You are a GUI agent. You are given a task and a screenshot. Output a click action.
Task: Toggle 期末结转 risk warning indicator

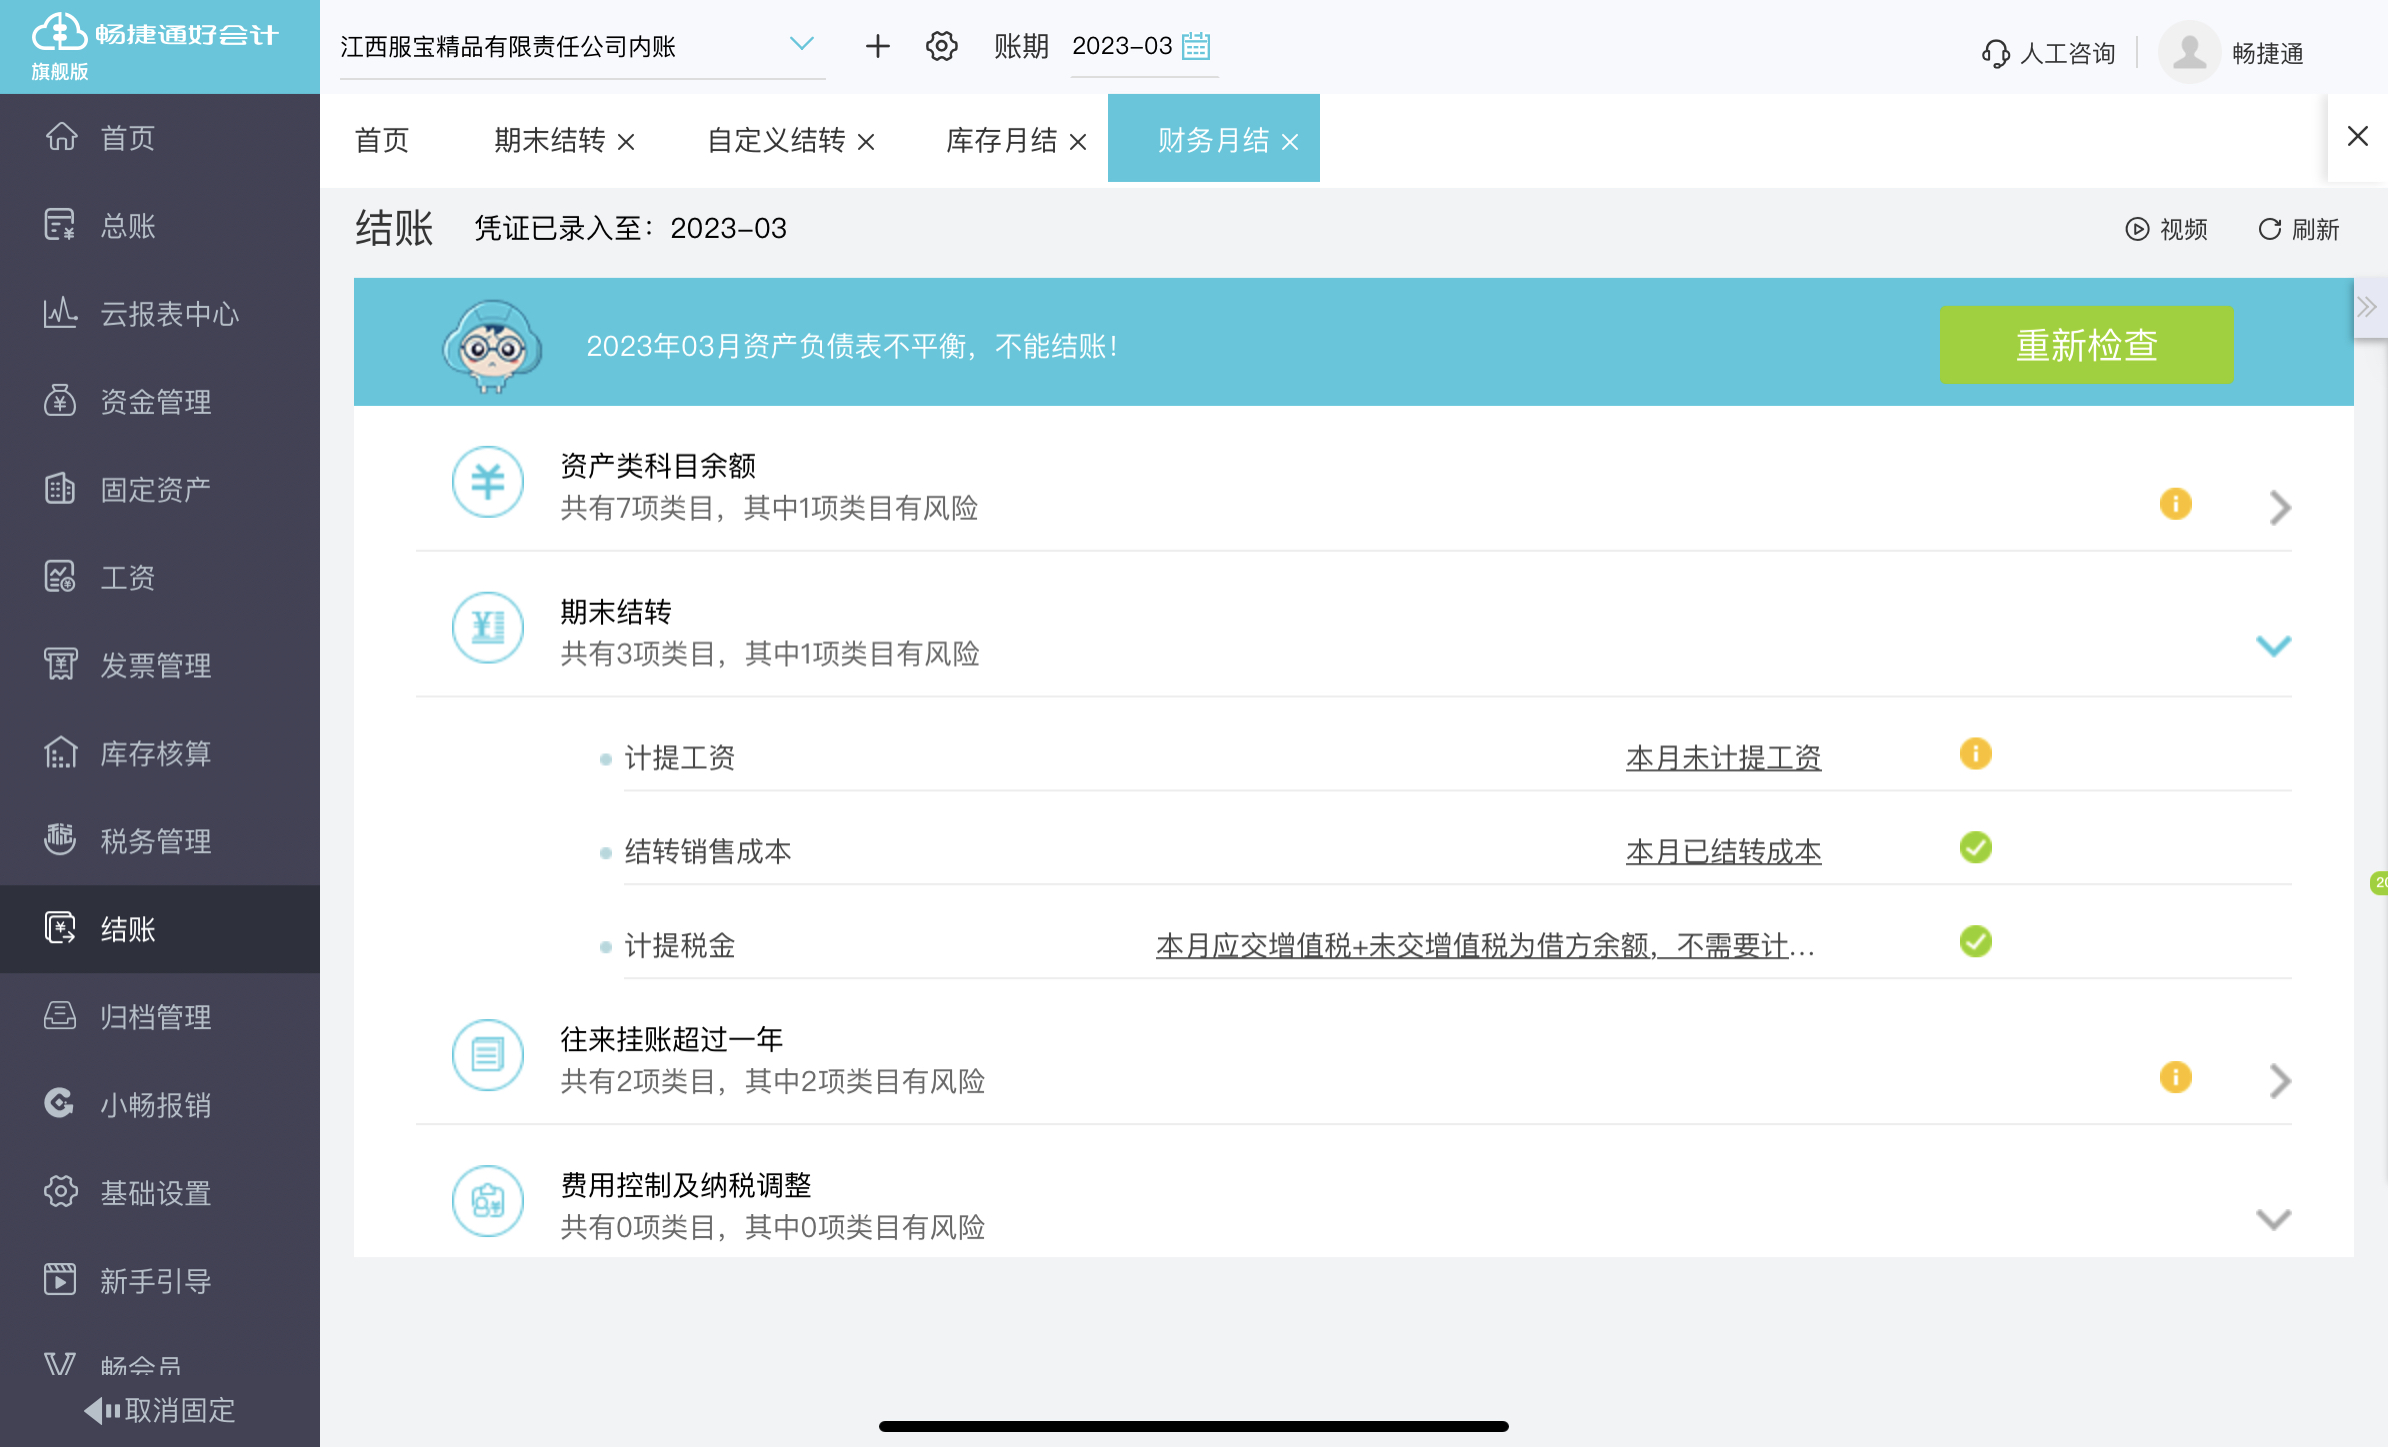pos(2277,645)
